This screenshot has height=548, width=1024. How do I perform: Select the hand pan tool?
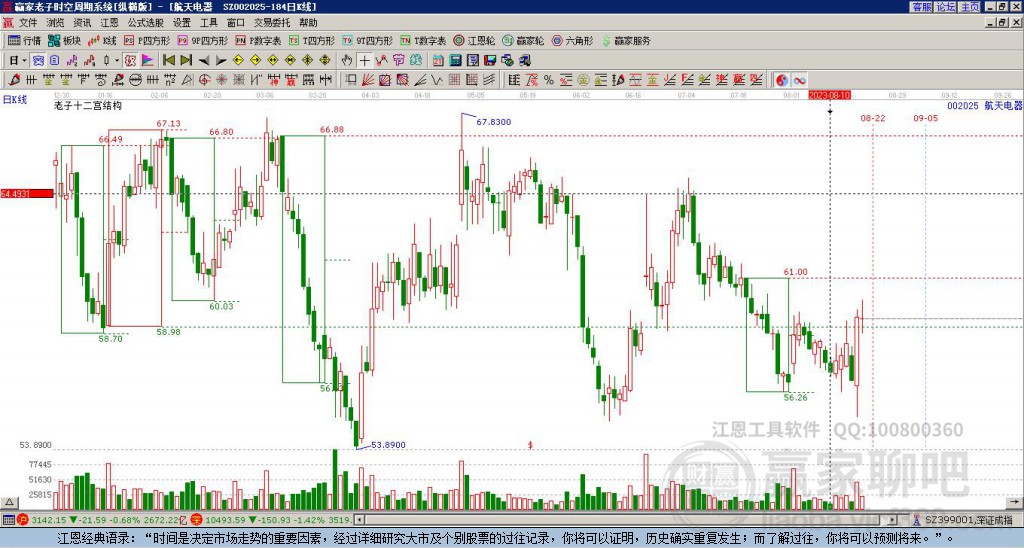tap(347, 60)
